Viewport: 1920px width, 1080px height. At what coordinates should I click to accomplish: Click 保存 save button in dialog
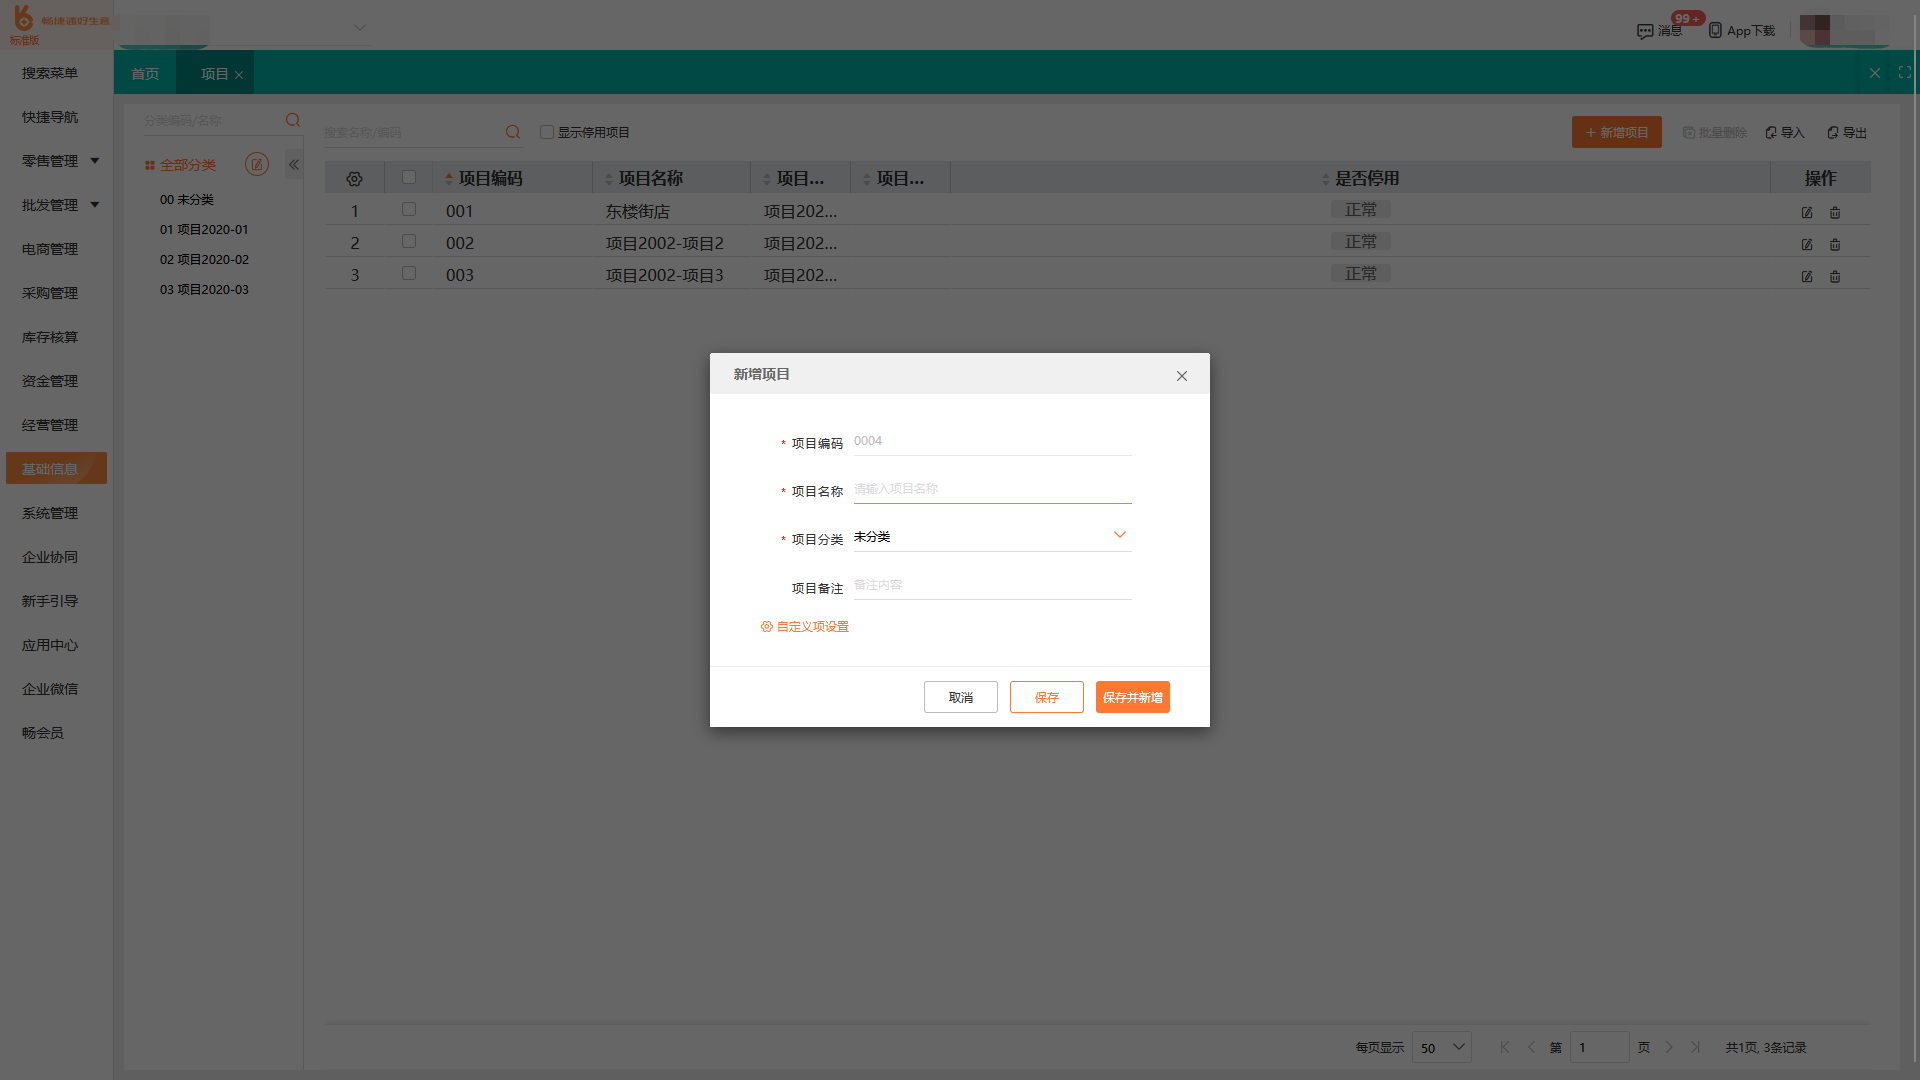[1046, 696]
